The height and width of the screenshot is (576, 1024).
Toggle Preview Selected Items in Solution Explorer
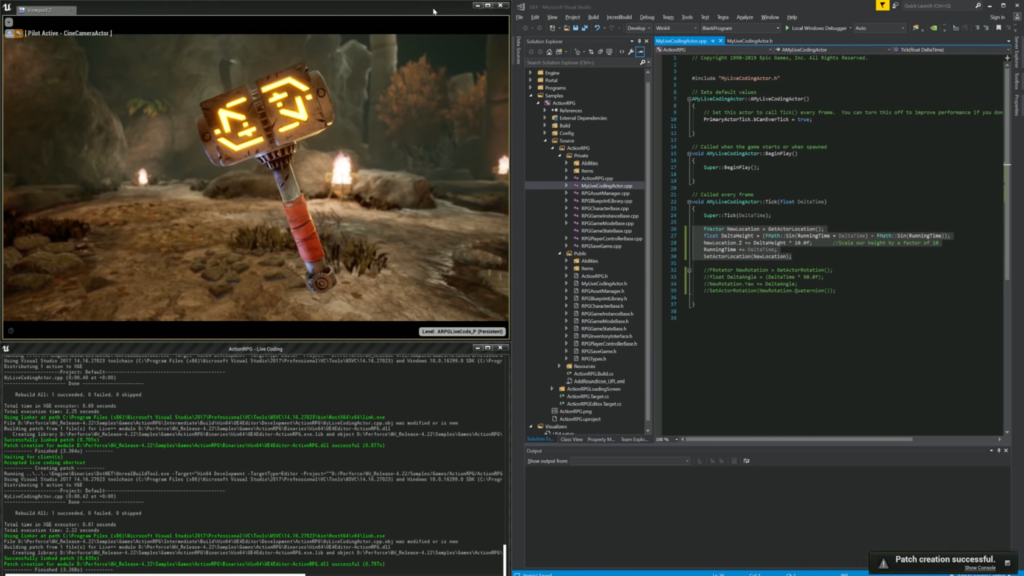(640, 52)
